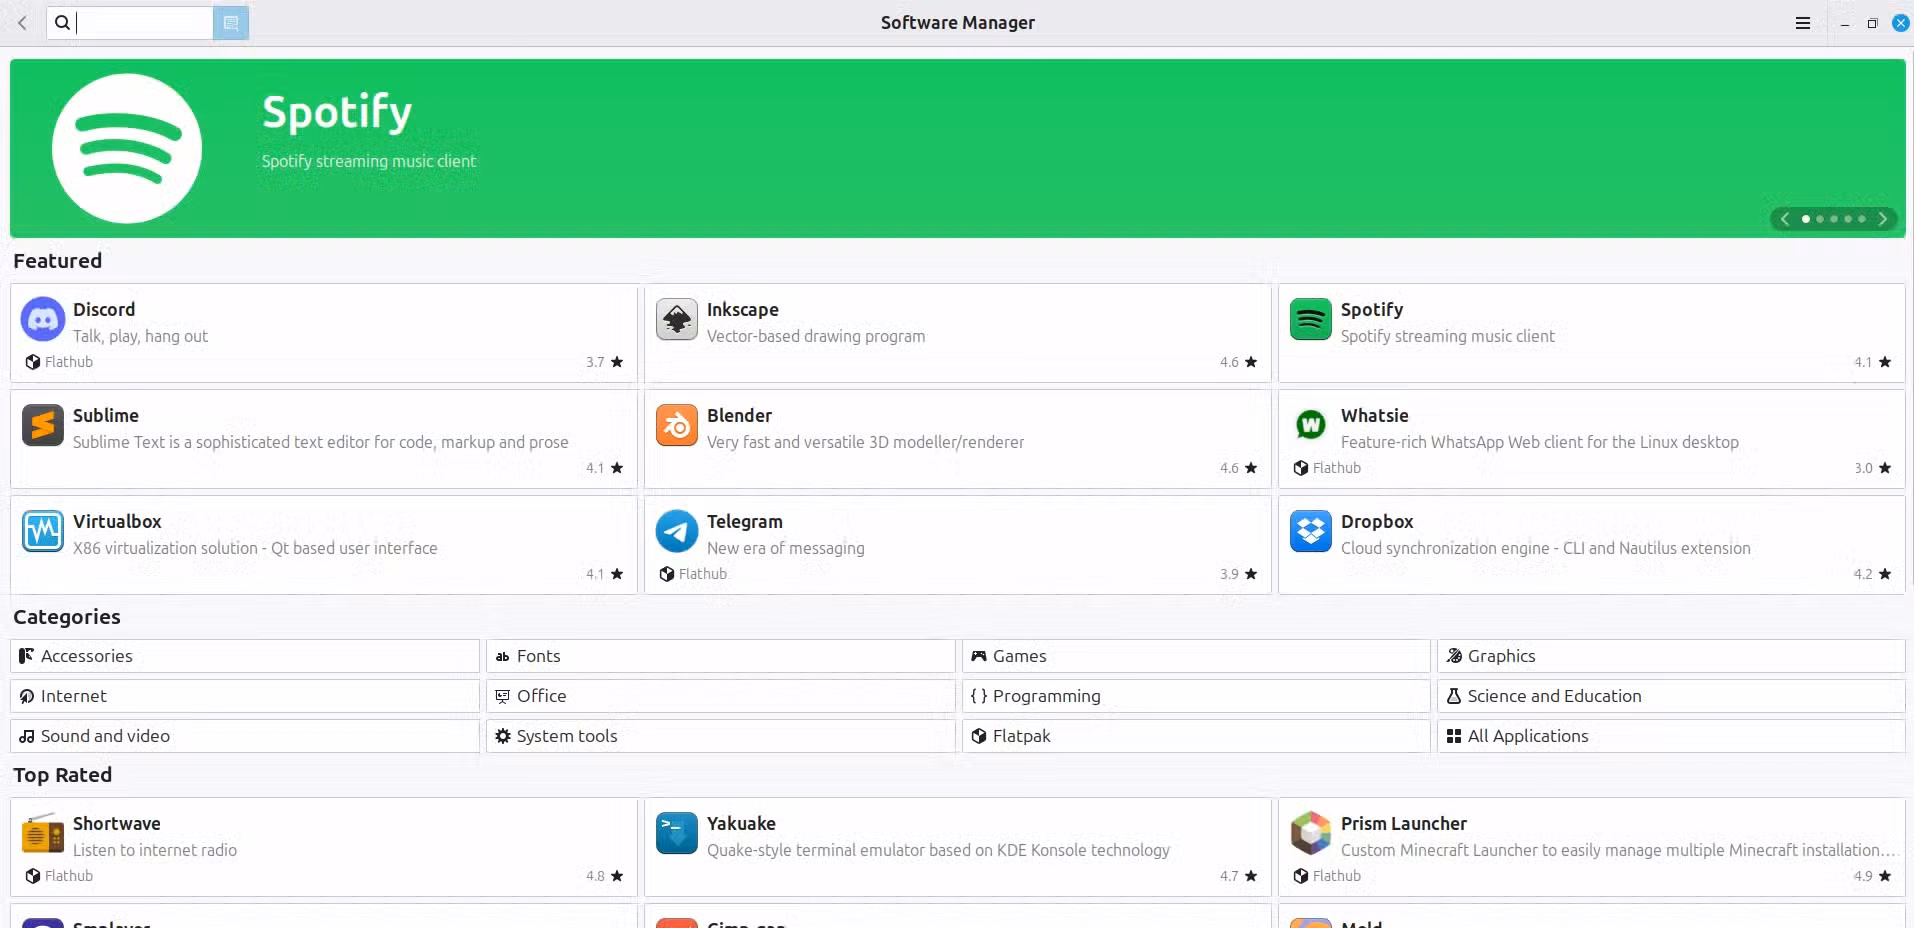Click the Yakuake terminal icon

tap(677, 834)
